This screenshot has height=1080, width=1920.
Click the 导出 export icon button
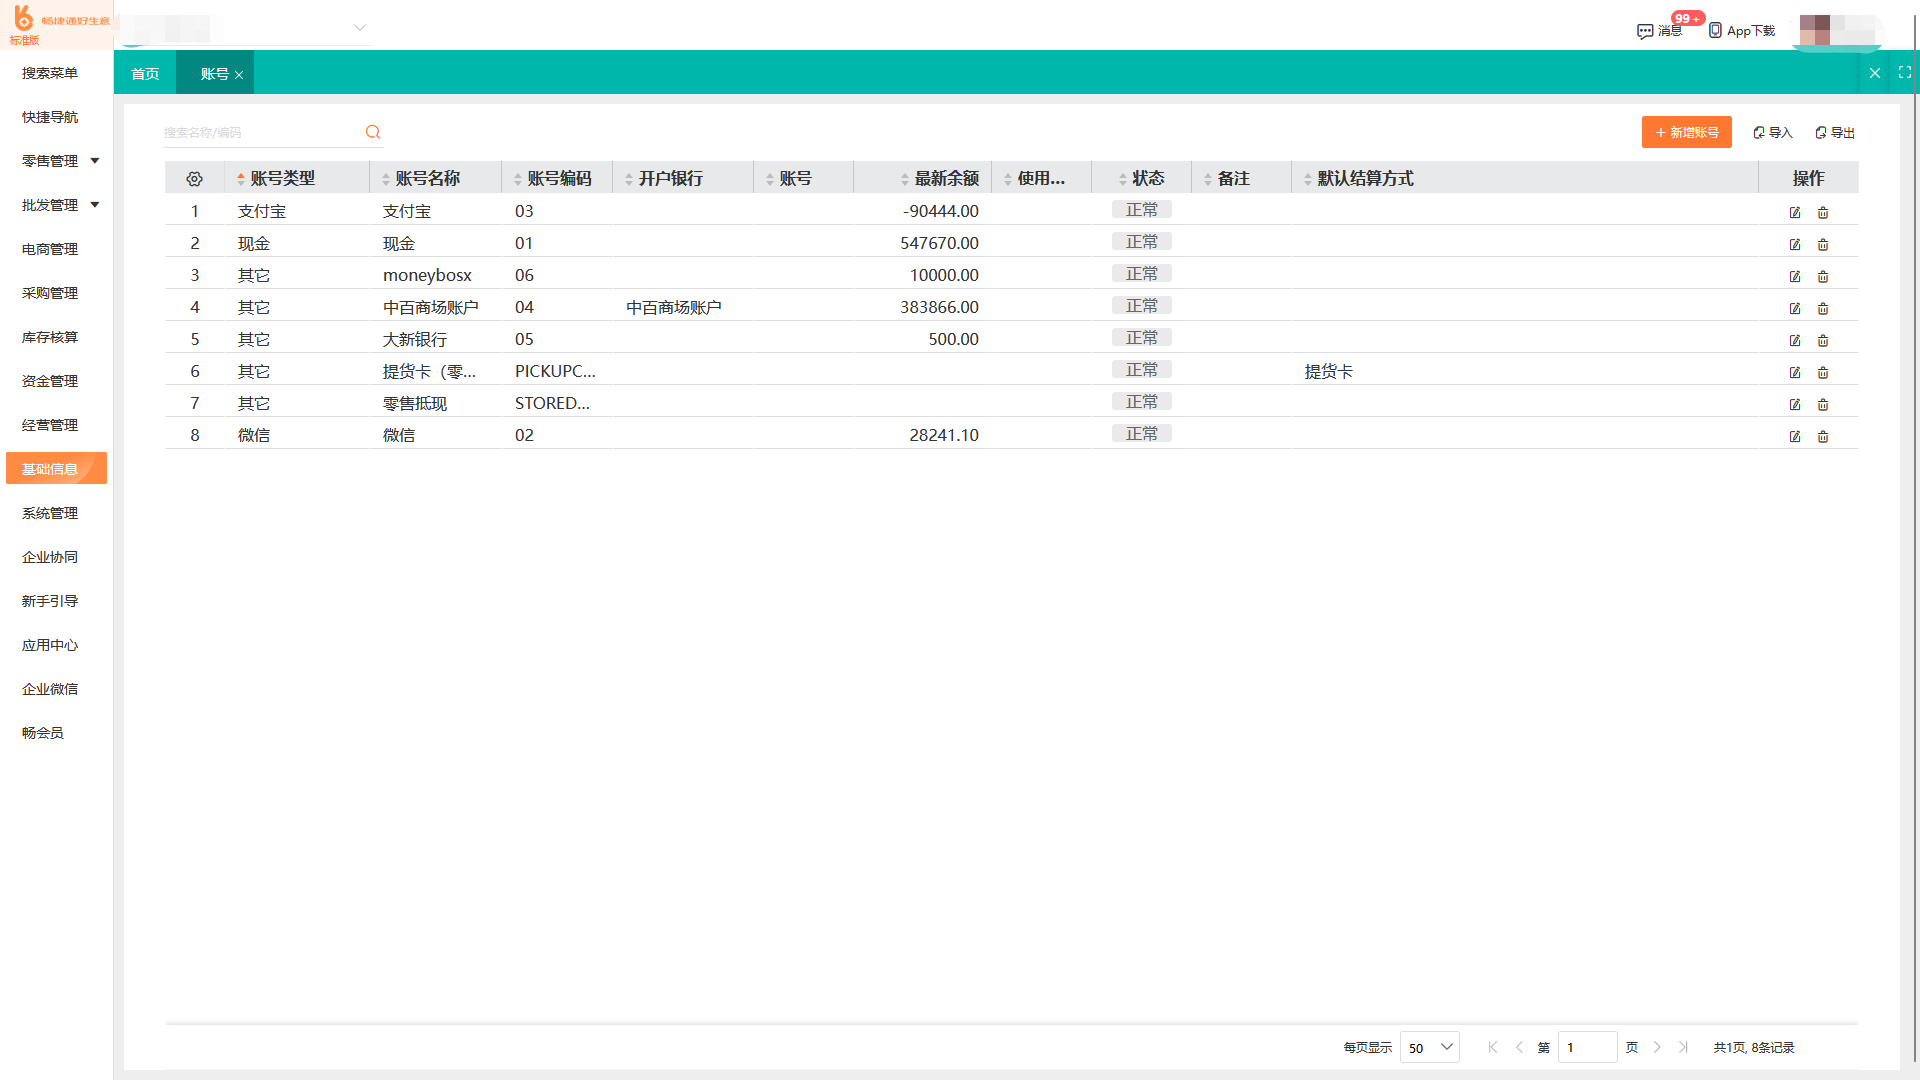click(x=1836, y=132)
